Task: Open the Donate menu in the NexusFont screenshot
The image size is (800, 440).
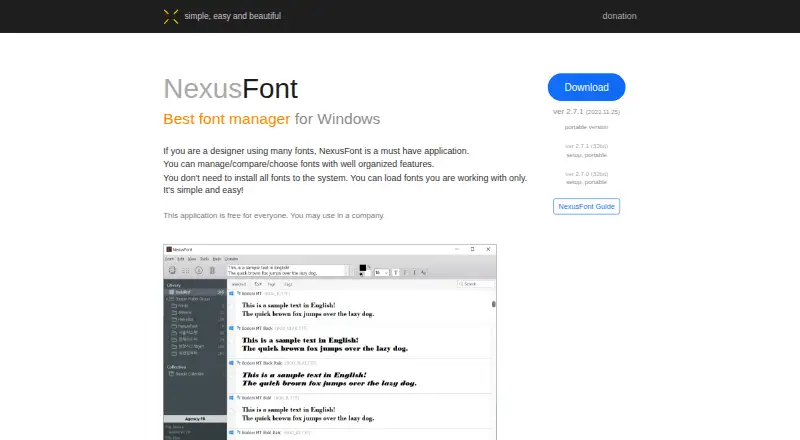Action: pos(232,259)
